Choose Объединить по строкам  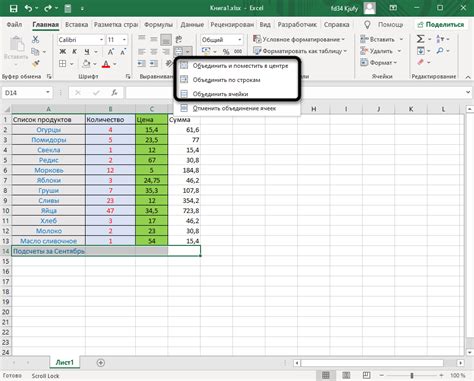click(x=237, y=80)
